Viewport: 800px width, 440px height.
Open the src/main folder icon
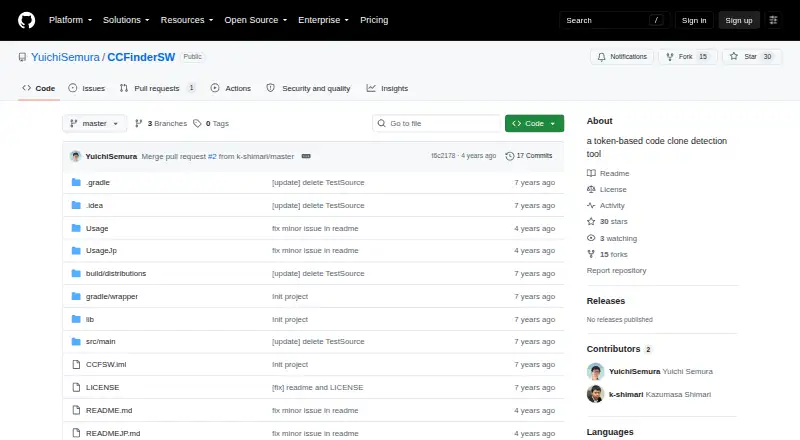(76, 341)
